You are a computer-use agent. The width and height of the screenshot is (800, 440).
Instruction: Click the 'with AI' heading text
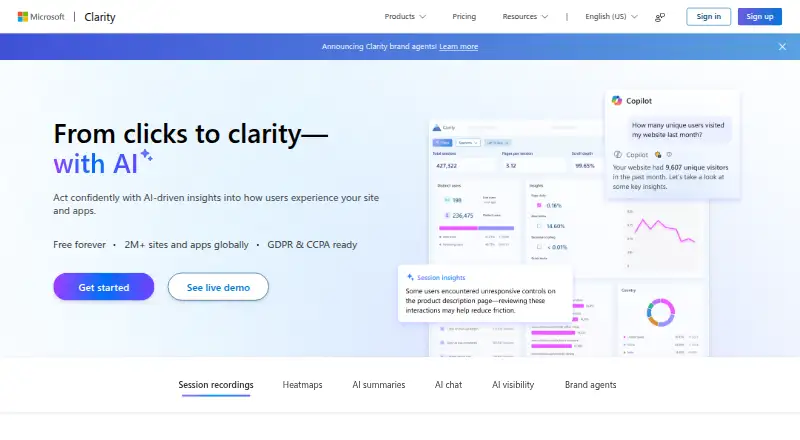[x=95, y=164]
